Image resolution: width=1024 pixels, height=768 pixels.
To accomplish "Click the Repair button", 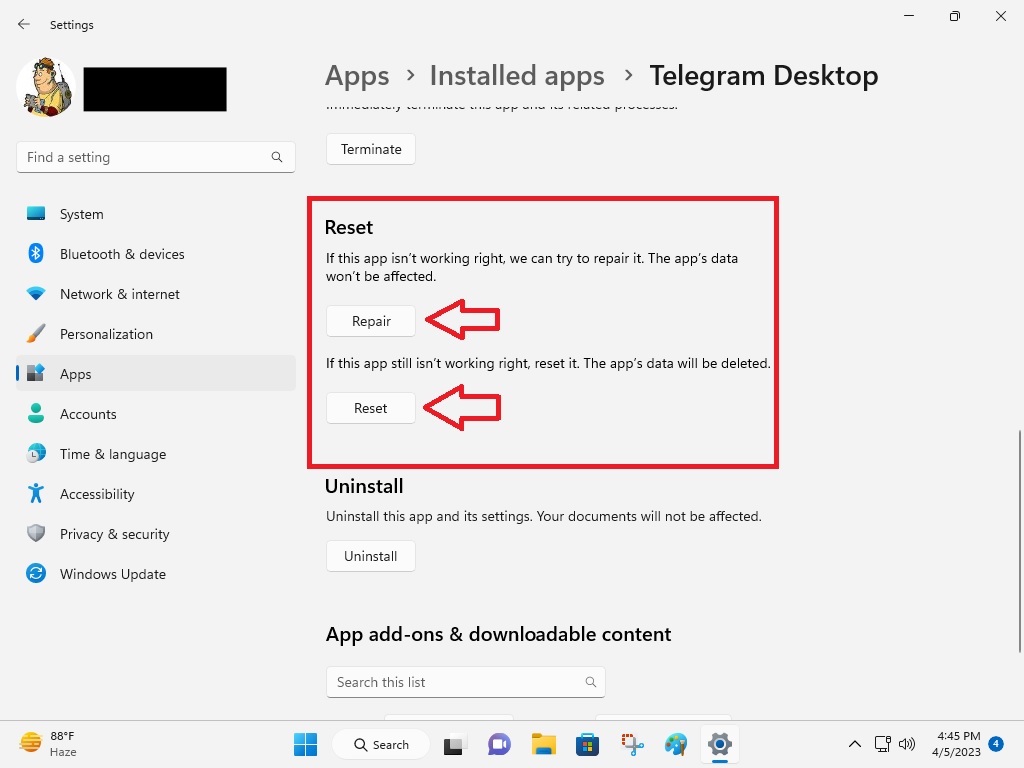I will (x=371, y=321).
